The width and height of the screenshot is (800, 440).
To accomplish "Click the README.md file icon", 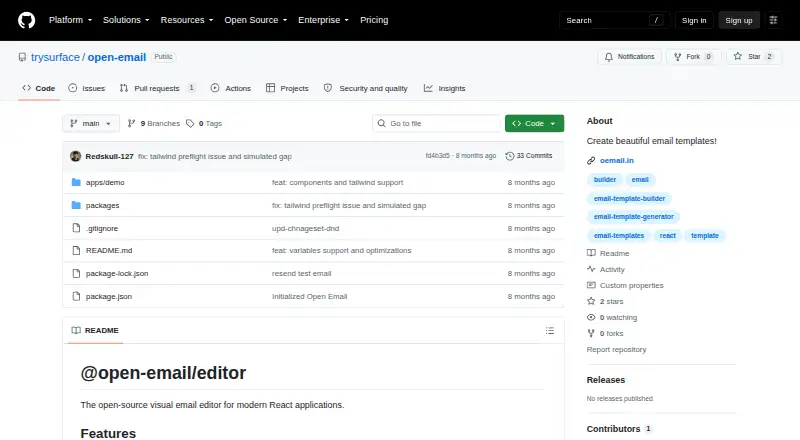I will [76, 251].
